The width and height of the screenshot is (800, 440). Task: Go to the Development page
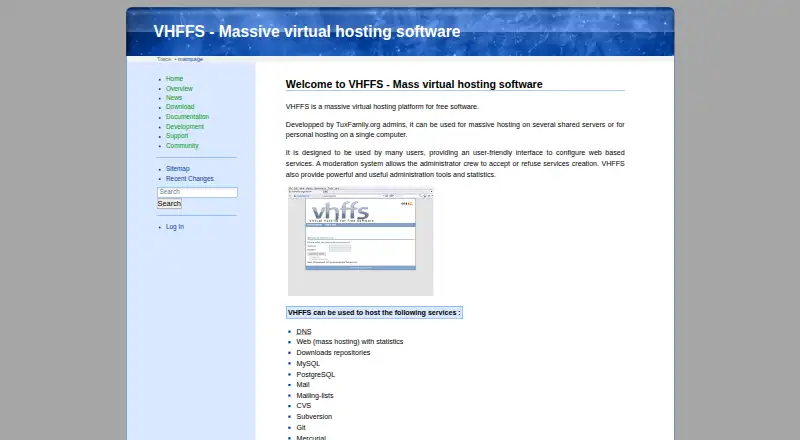coord(185,126)
